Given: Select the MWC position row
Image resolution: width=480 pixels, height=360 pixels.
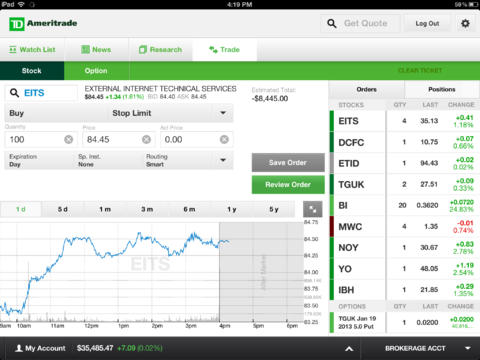Looking at the screenshot, I should (x=404, y=227).
